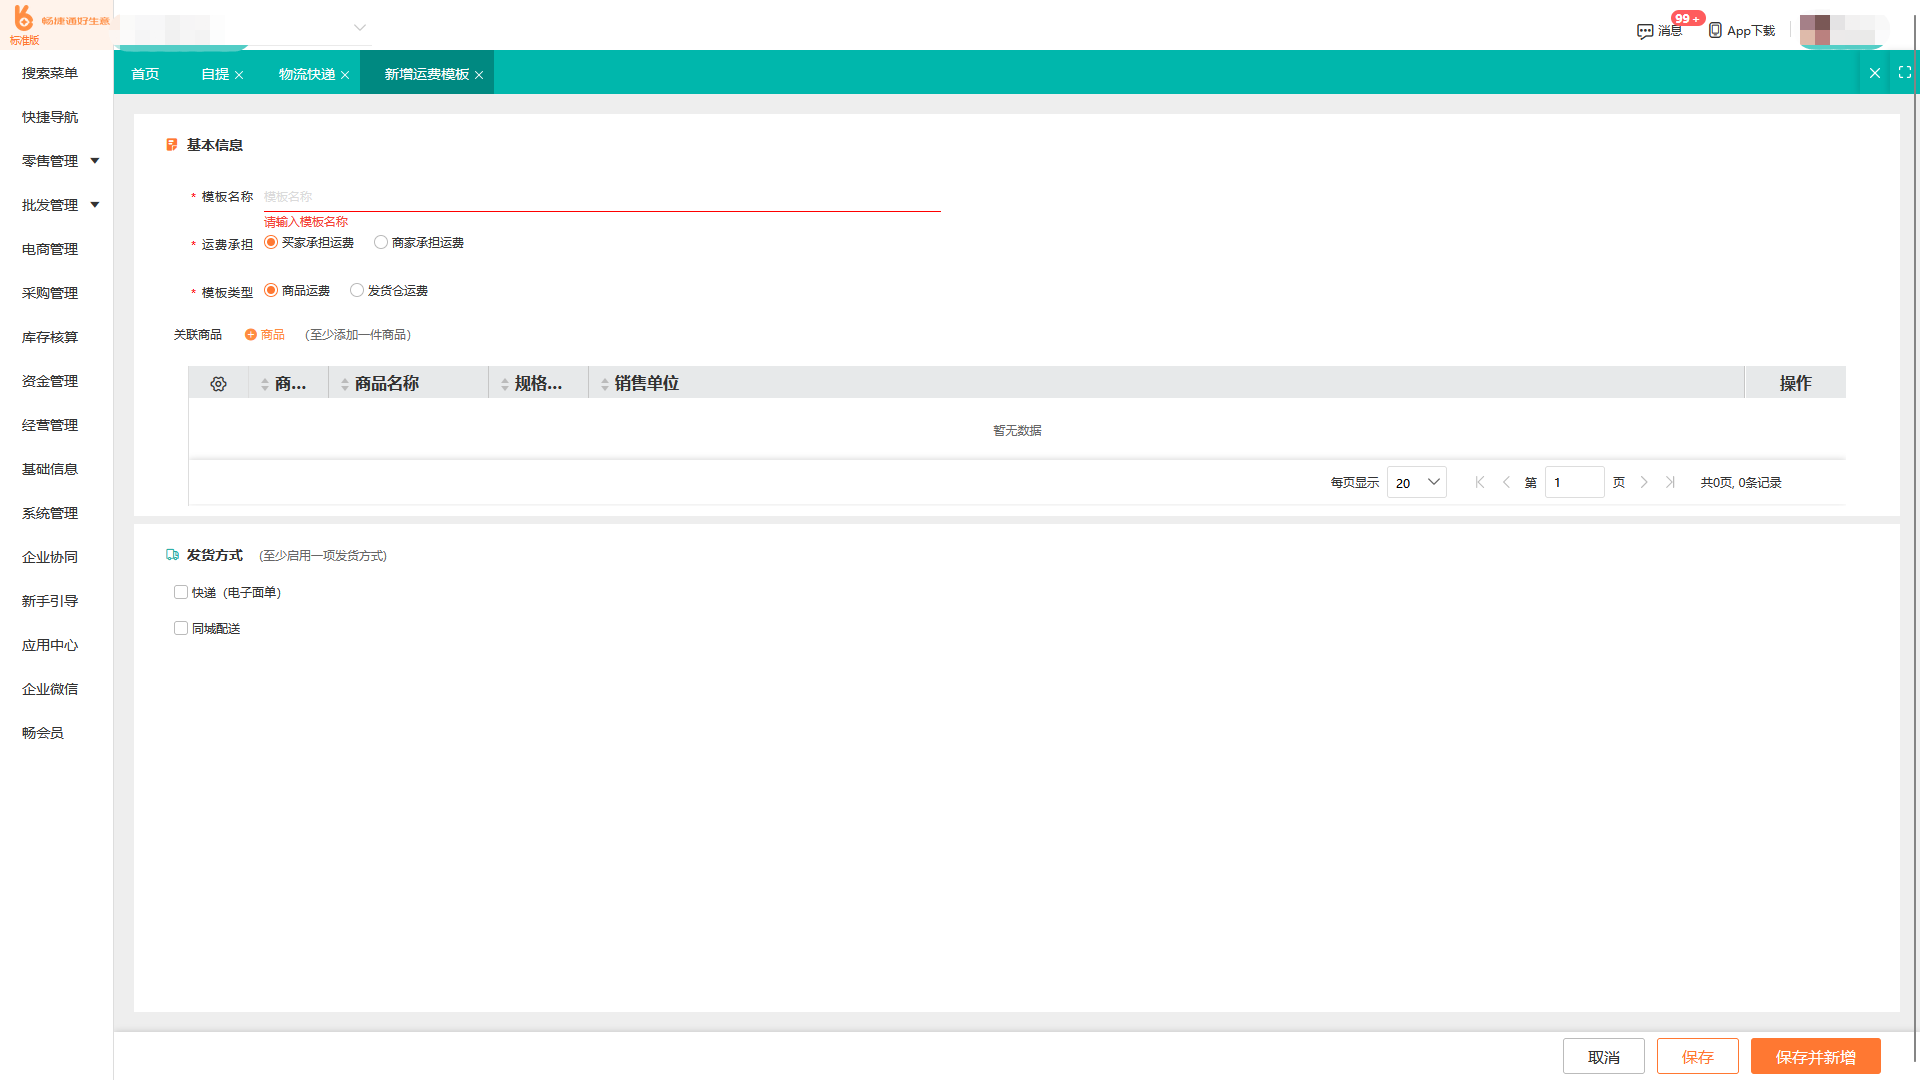Click the user avatar icon top right

coord(1821,29)
